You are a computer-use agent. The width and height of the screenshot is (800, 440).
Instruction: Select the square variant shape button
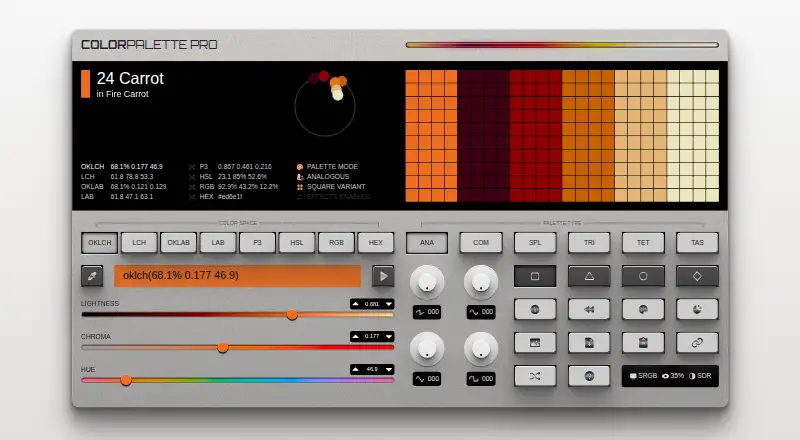535,276
